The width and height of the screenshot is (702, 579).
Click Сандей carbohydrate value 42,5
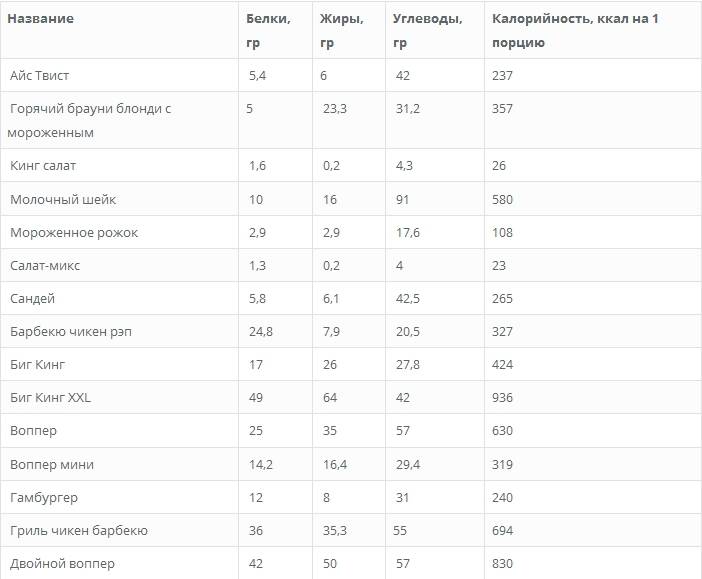coord(408,299)
